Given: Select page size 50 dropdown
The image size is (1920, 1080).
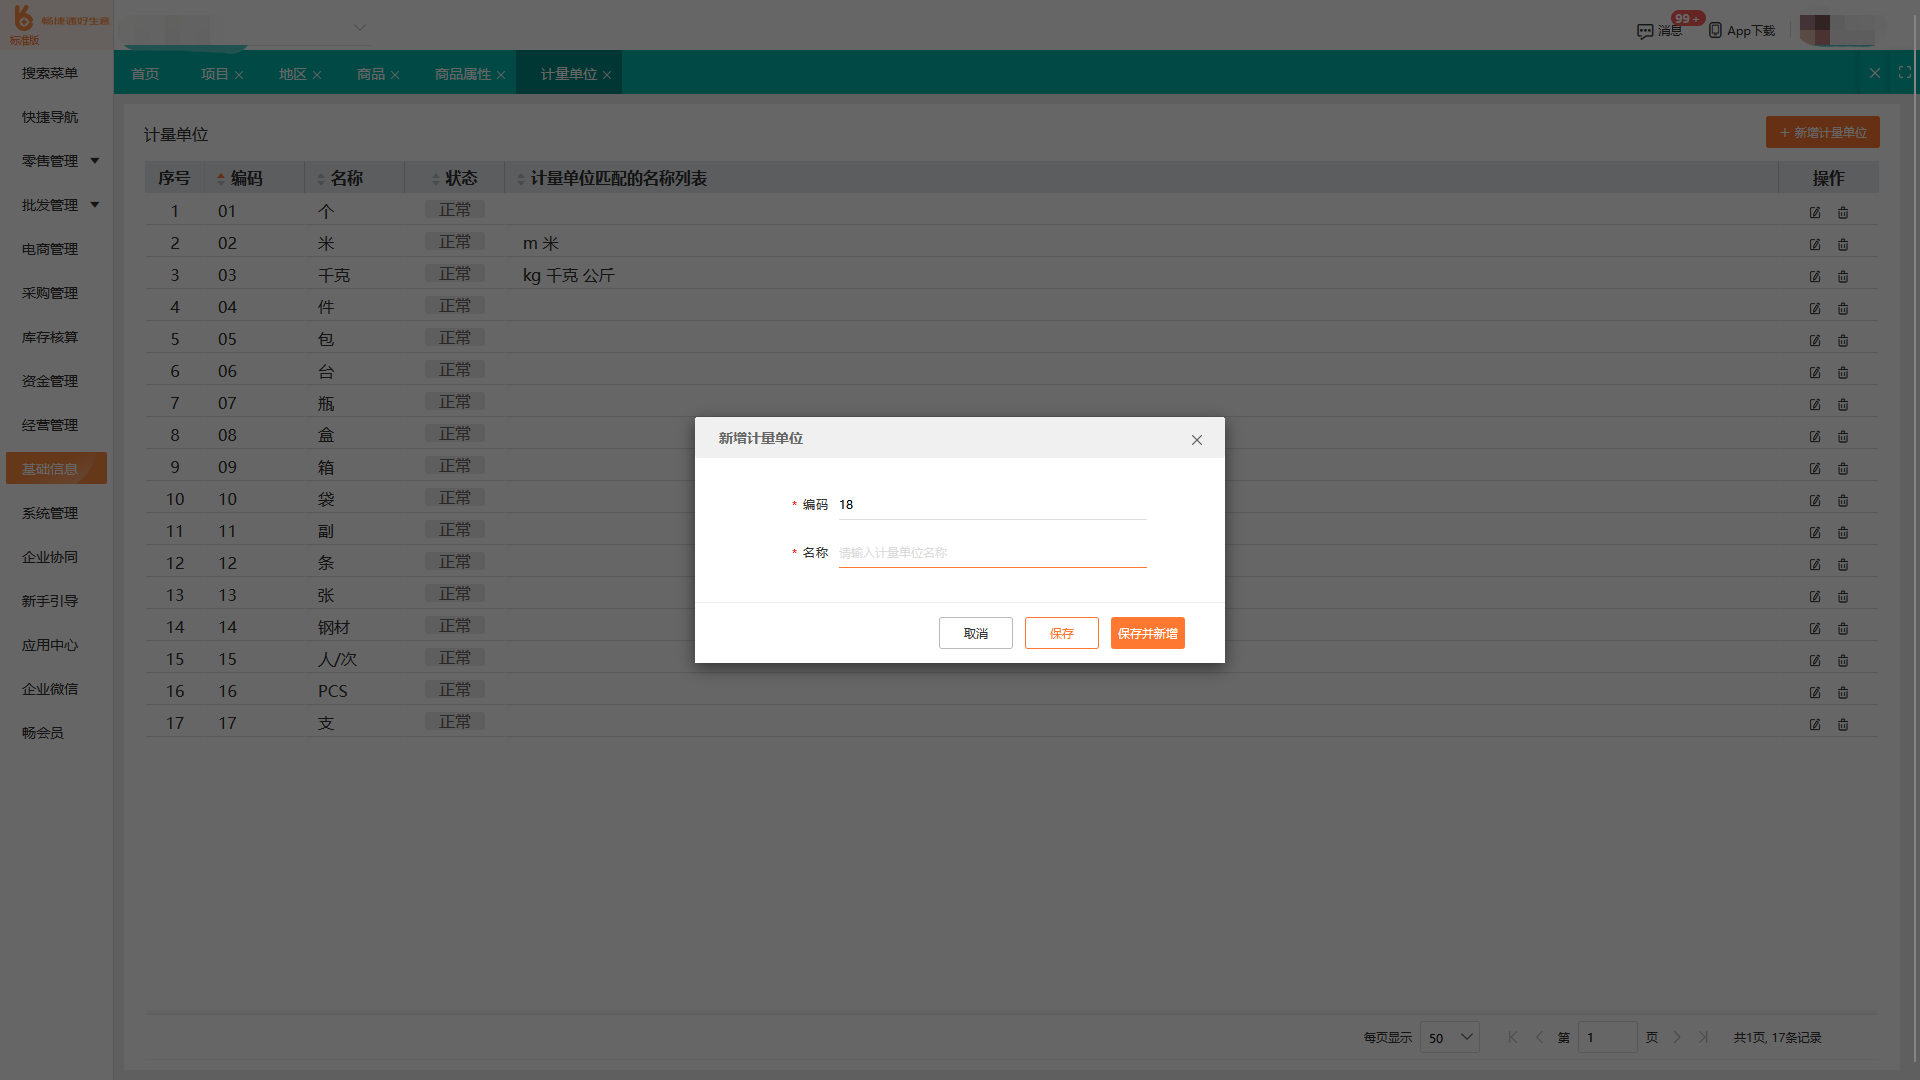Looking at the screenshot, I should point(1448,1036).
